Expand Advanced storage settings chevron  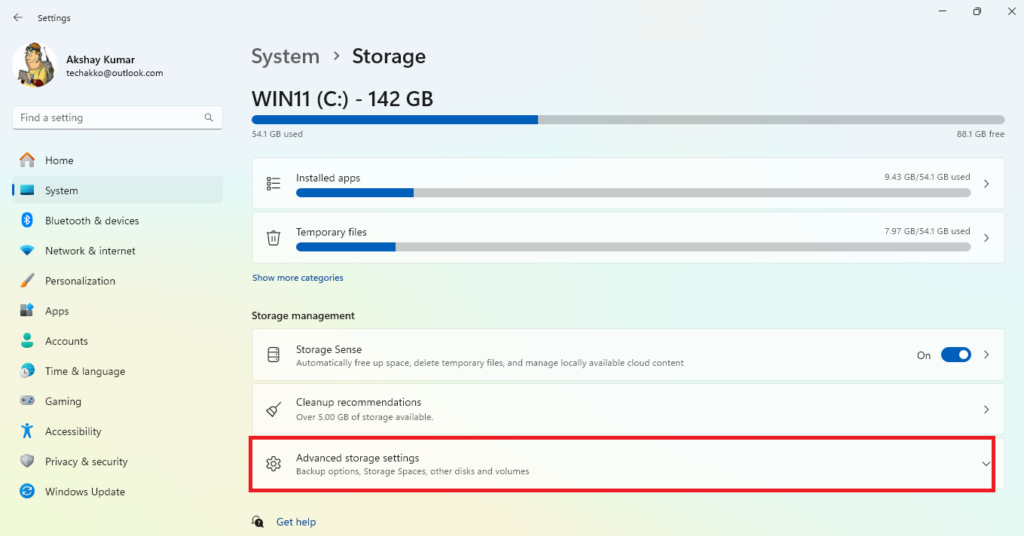[985, 464]
